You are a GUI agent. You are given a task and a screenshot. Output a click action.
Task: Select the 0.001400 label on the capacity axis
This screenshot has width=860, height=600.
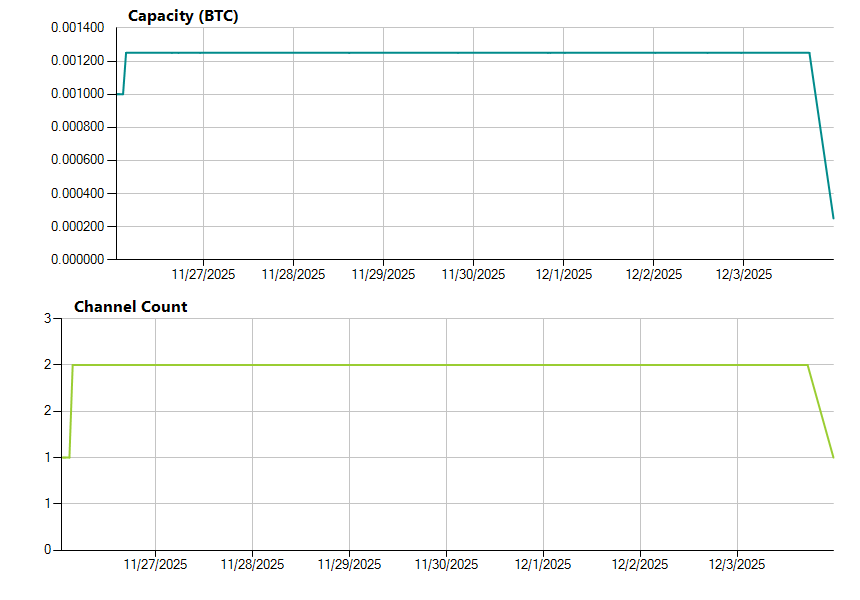pyautogui.click(x=77, y=28)
